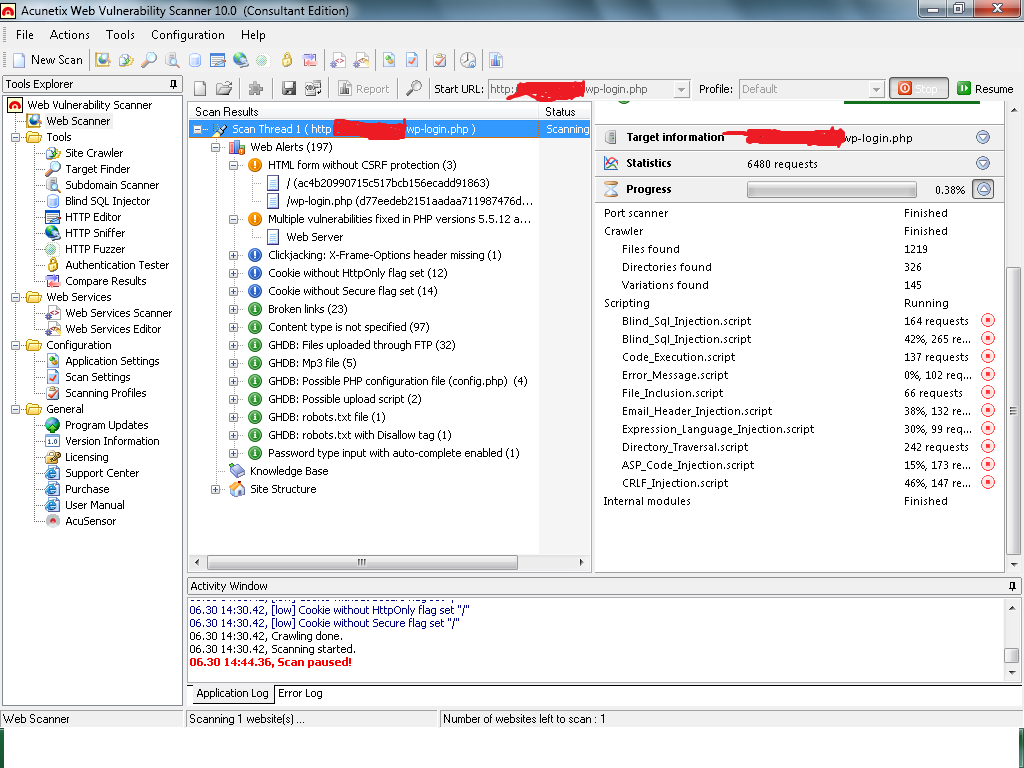1024x768 pixels.
Task: Click the New Scan toolbar button
Action: click(x=47, y=60)
